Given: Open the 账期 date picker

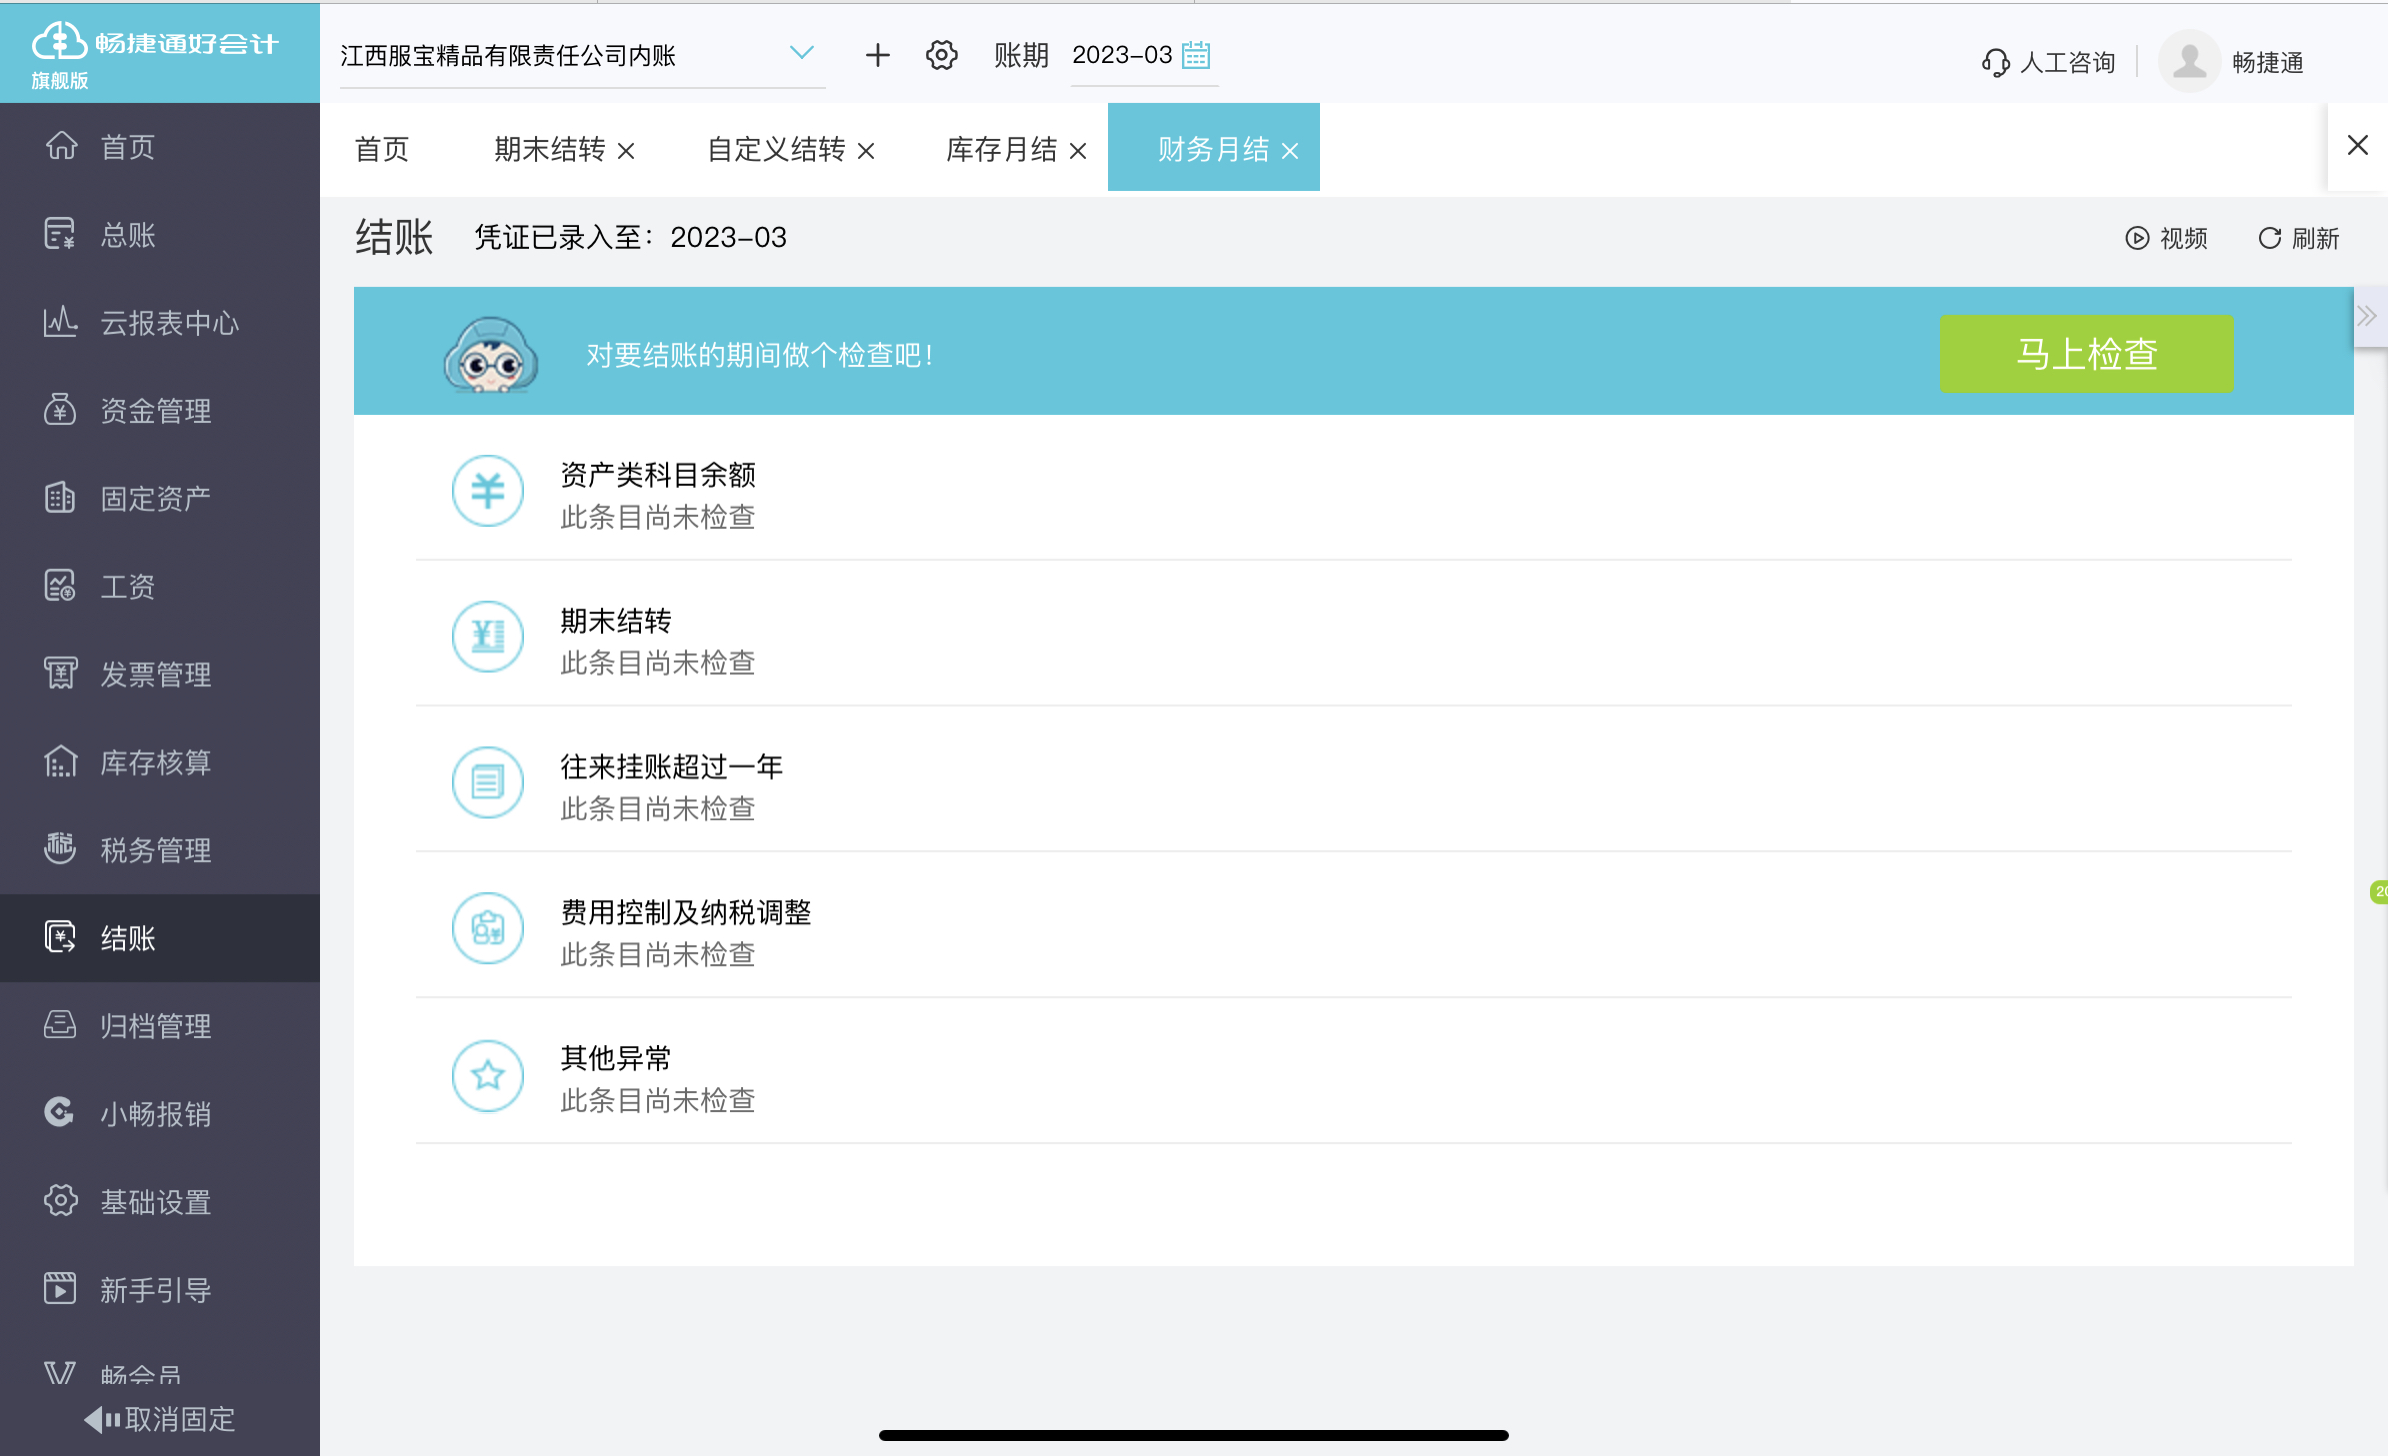Looking at the screenshot, I should [1196, 55].
